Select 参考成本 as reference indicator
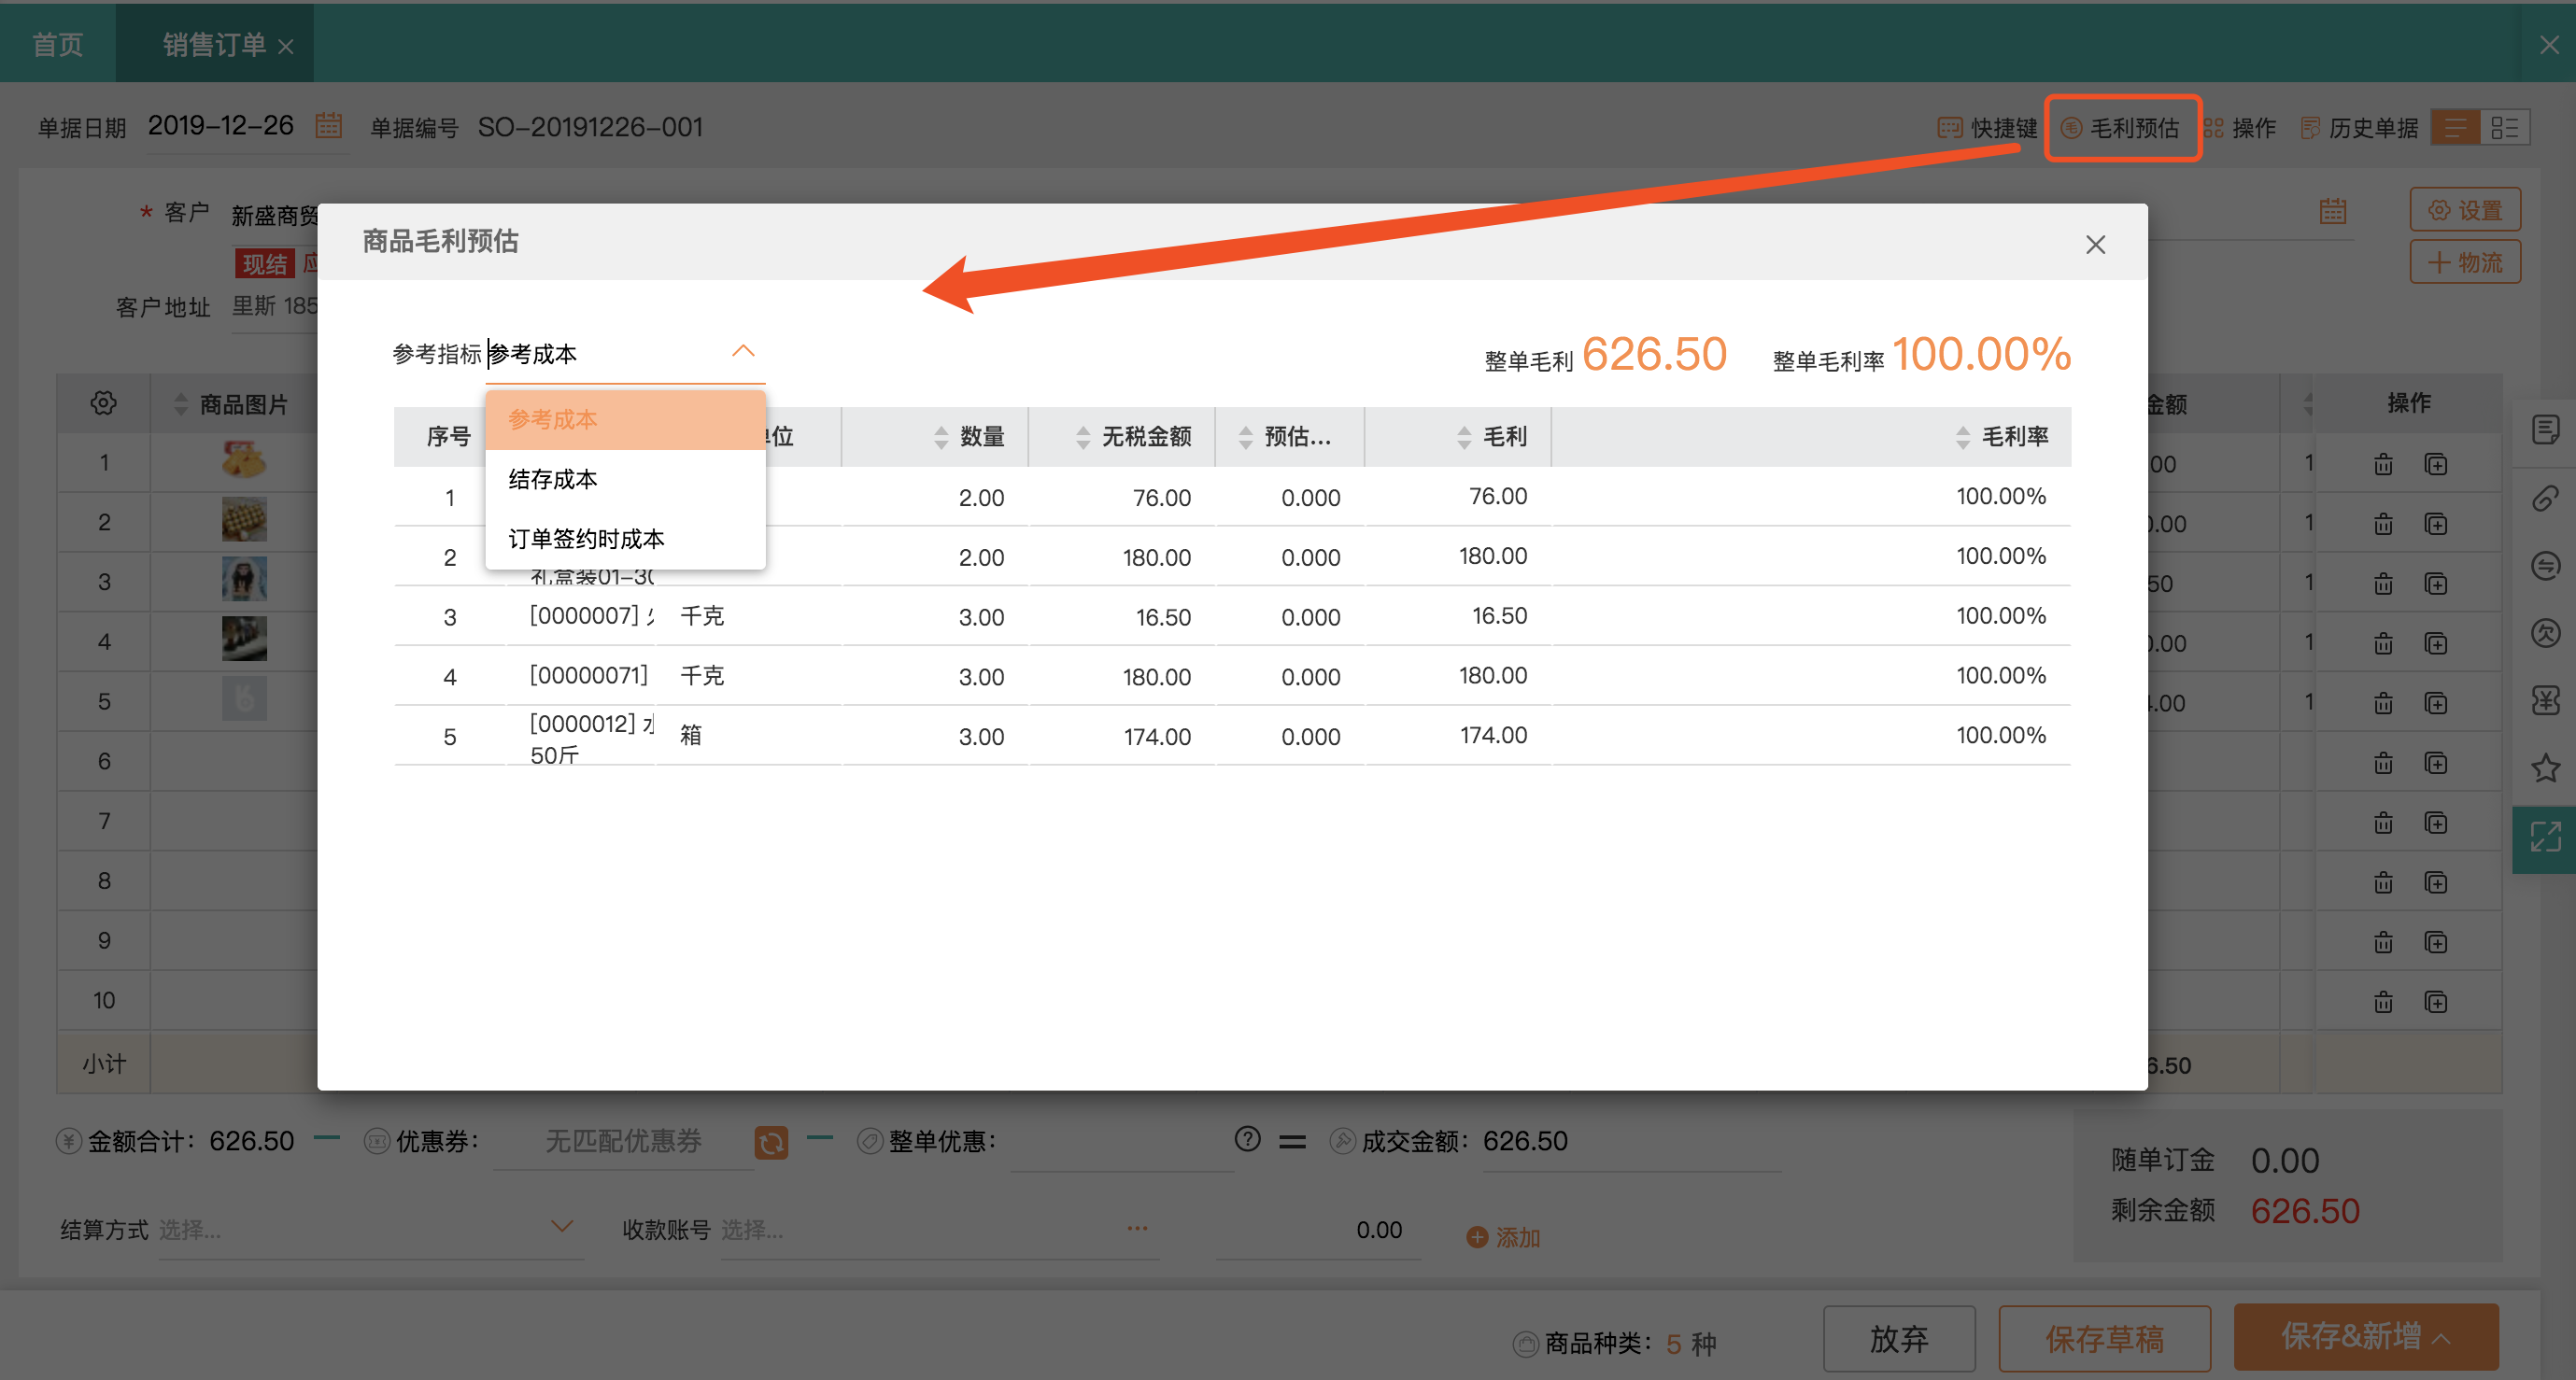Screen dimensions: 2576x1380 pyautogui.click(x=554, y=417)
